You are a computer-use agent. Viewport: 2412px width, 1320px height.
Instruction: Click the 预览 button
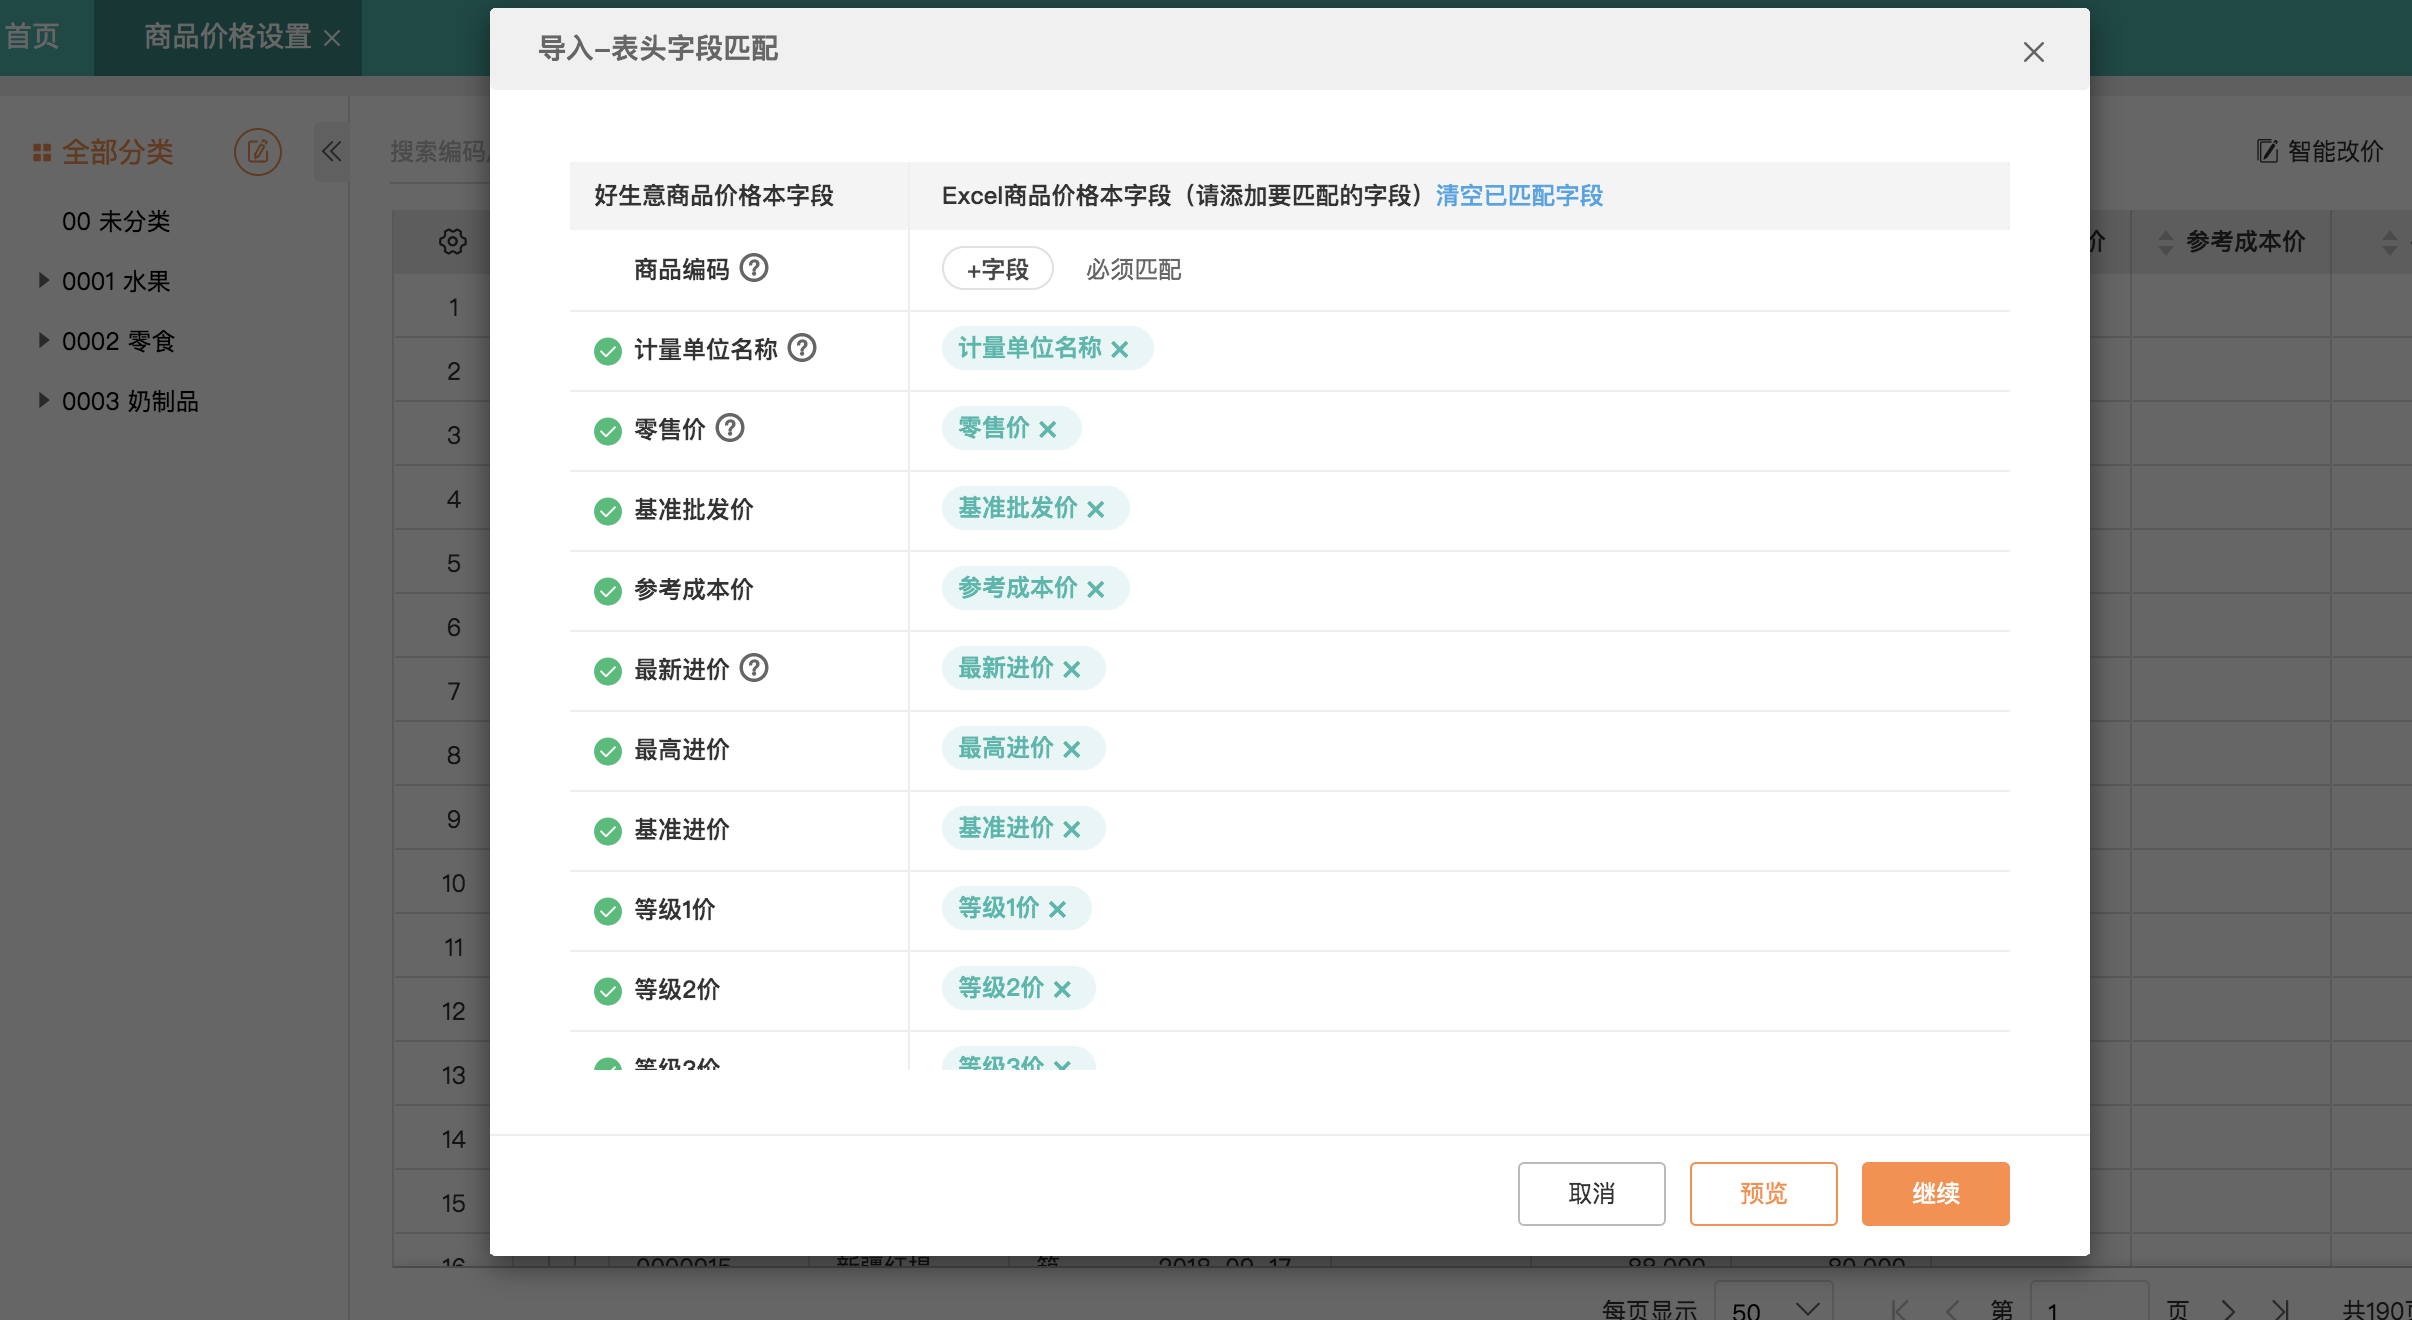click(1765, 1193)
